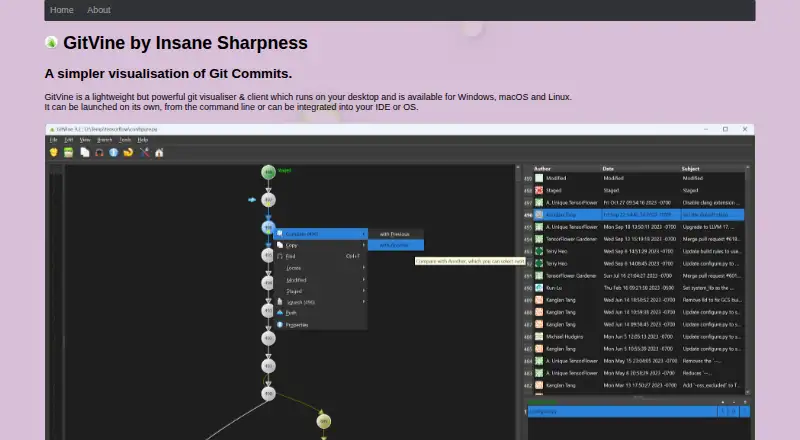Select the commit node beside the blue arrow

pyautogui.click(x=268, y=200)
